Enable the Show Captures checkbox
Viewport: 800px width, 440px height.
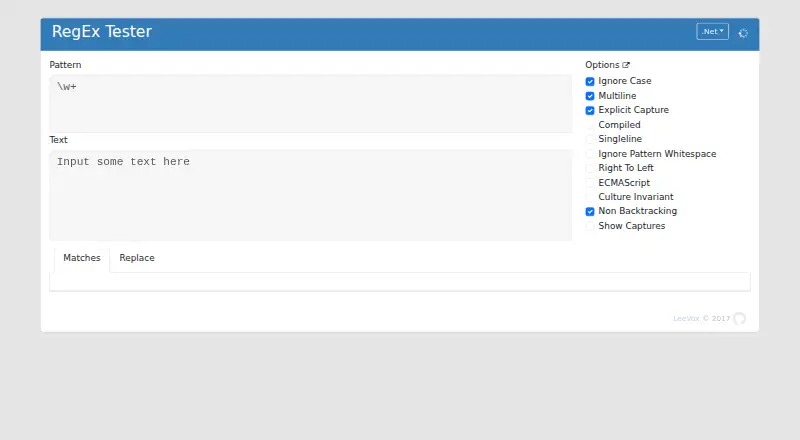(590, 226)
